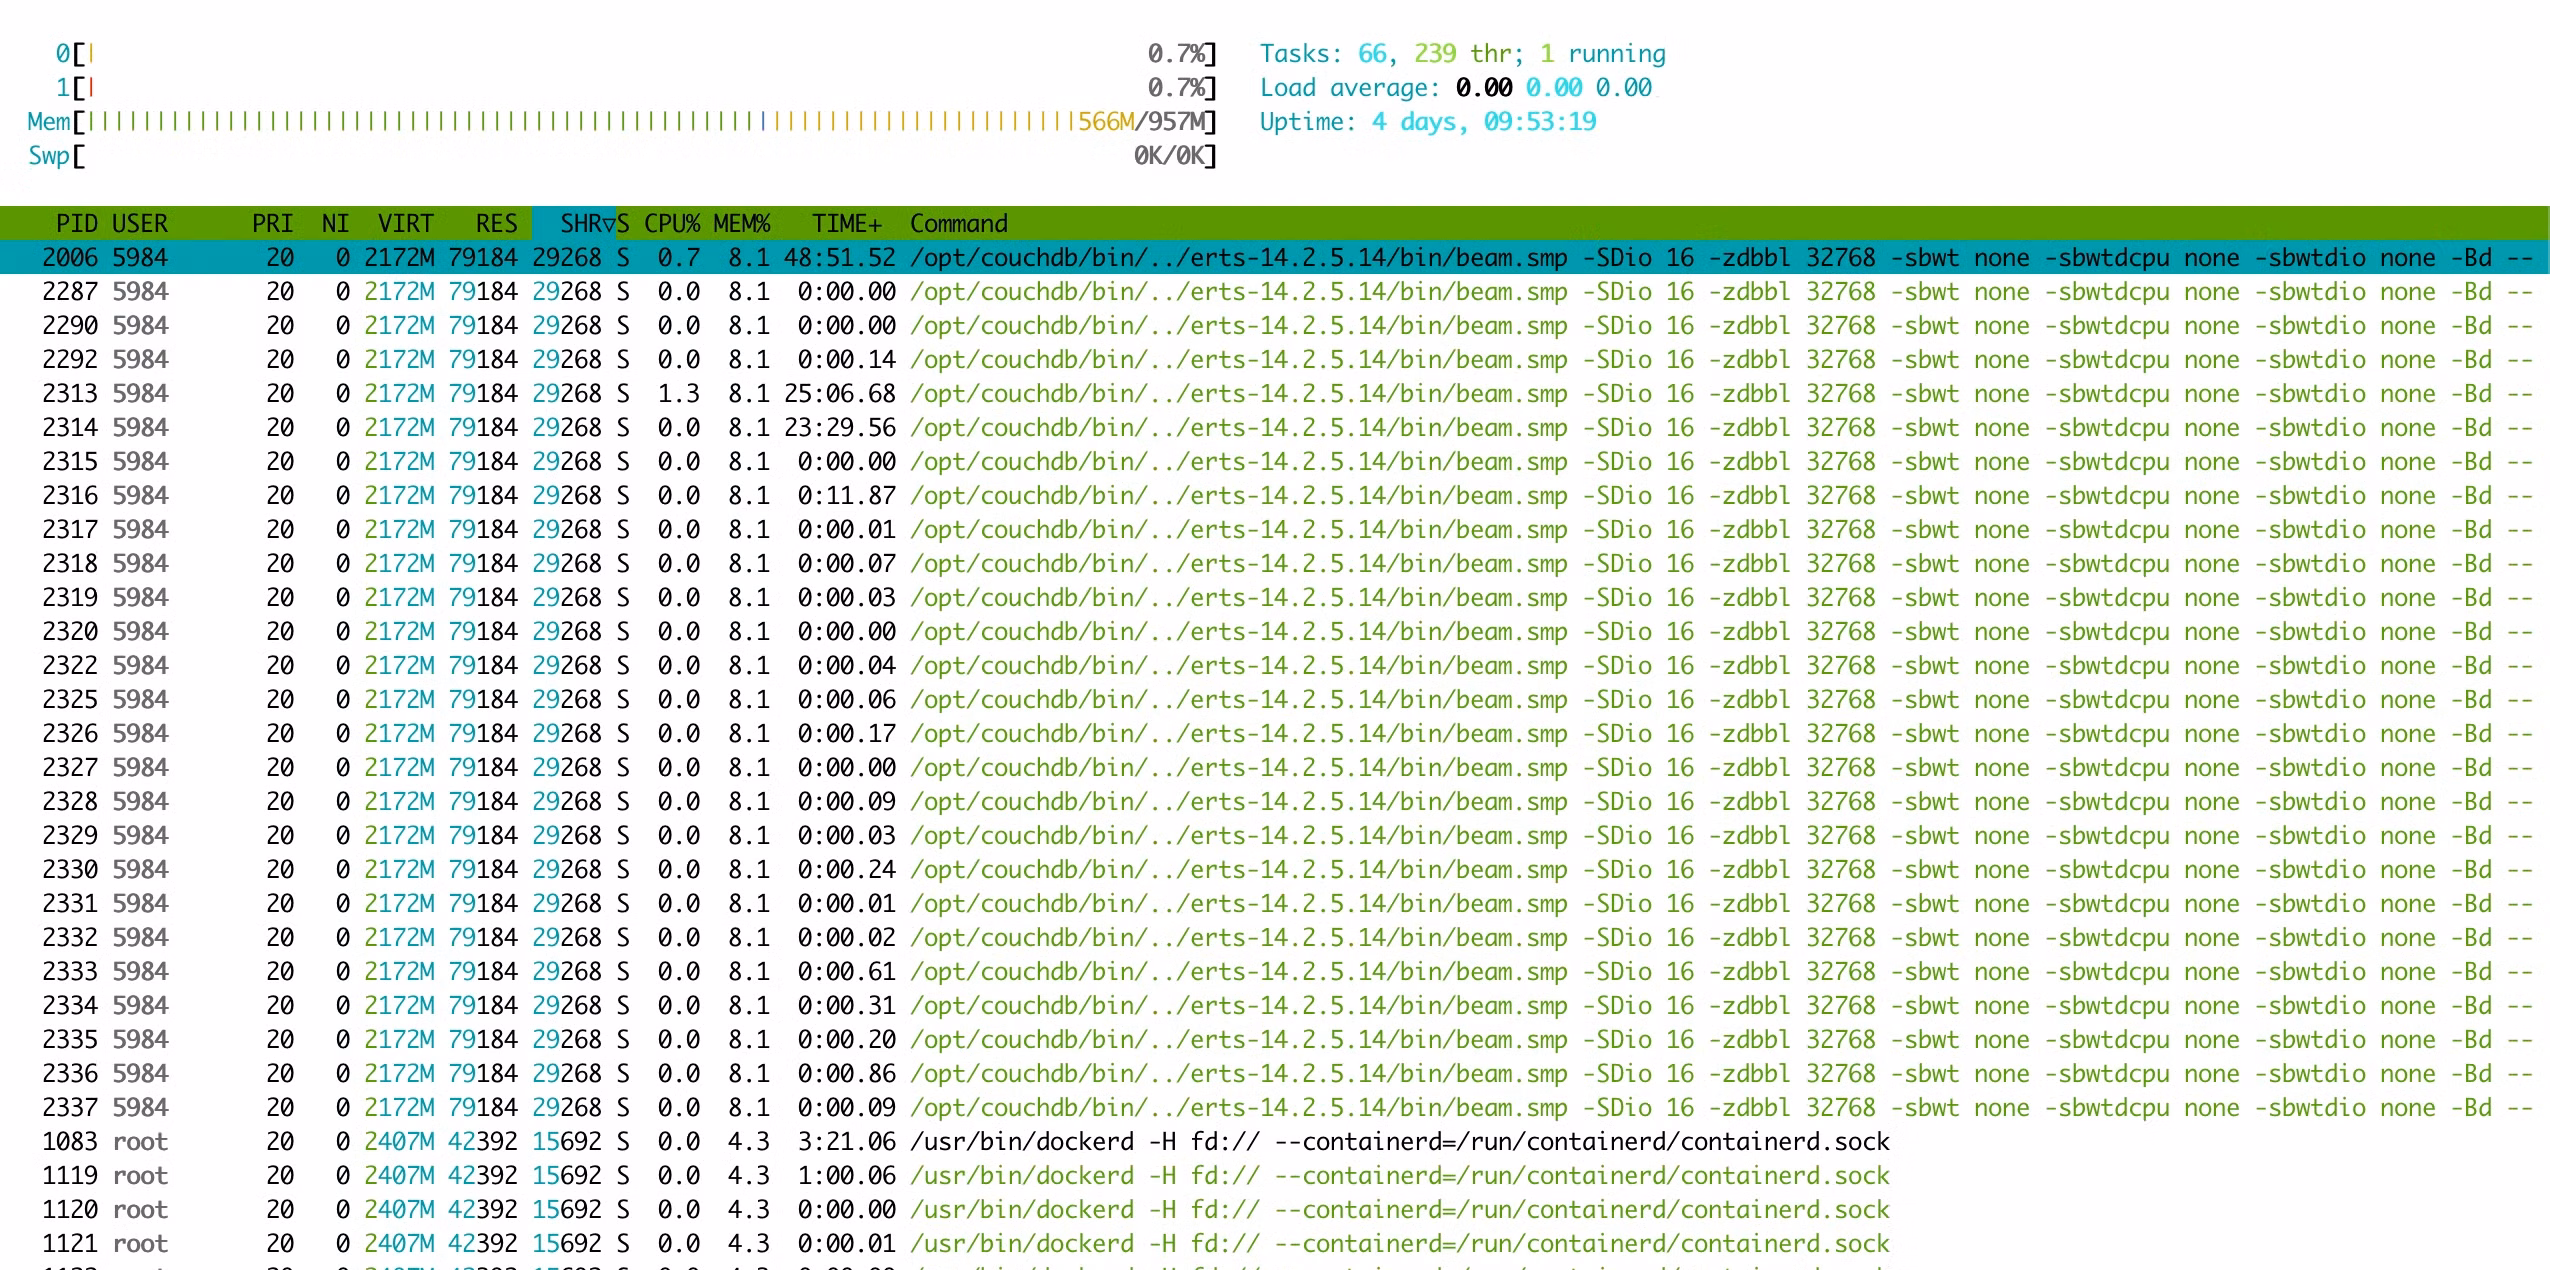Sort by MEM% column header

point(742,224)
